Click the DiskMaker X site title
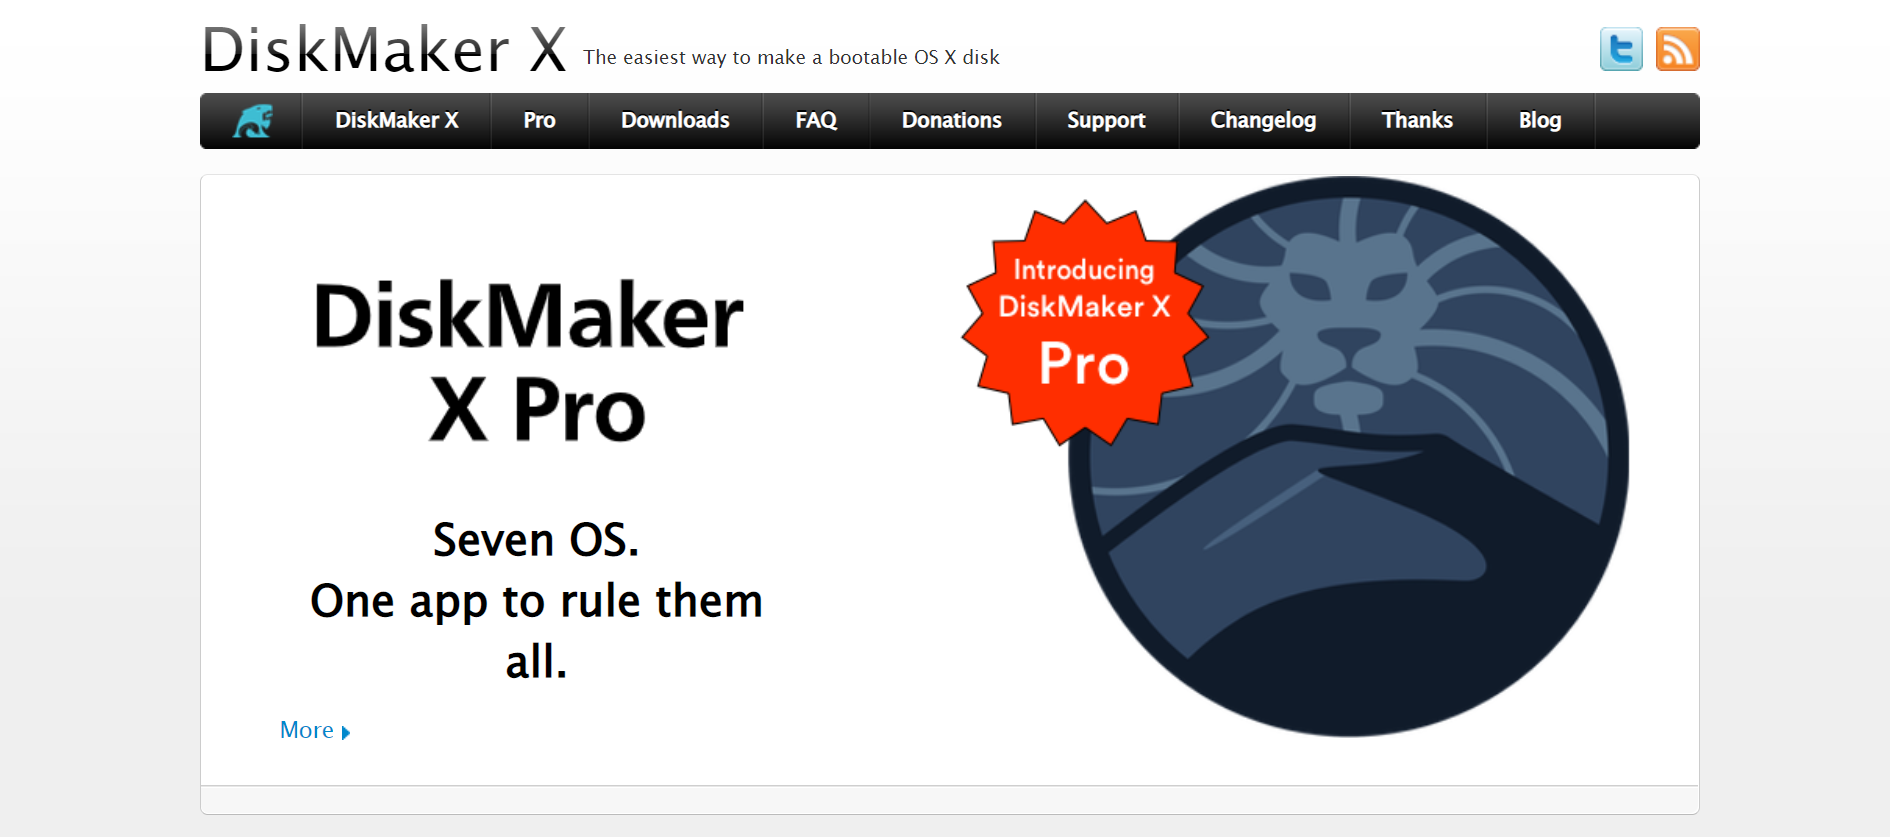This screenshot has height=837, width=1890. click(384, 50)
